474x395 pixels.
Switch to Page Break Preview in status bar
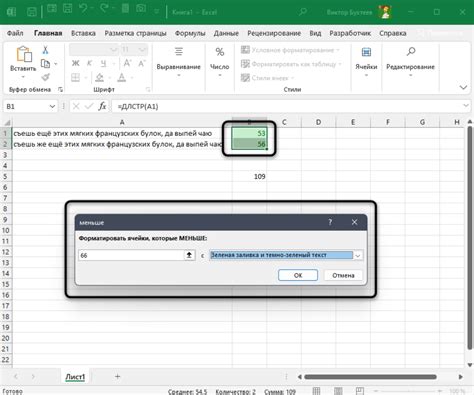pyautogui.click(x=360, y=391)
